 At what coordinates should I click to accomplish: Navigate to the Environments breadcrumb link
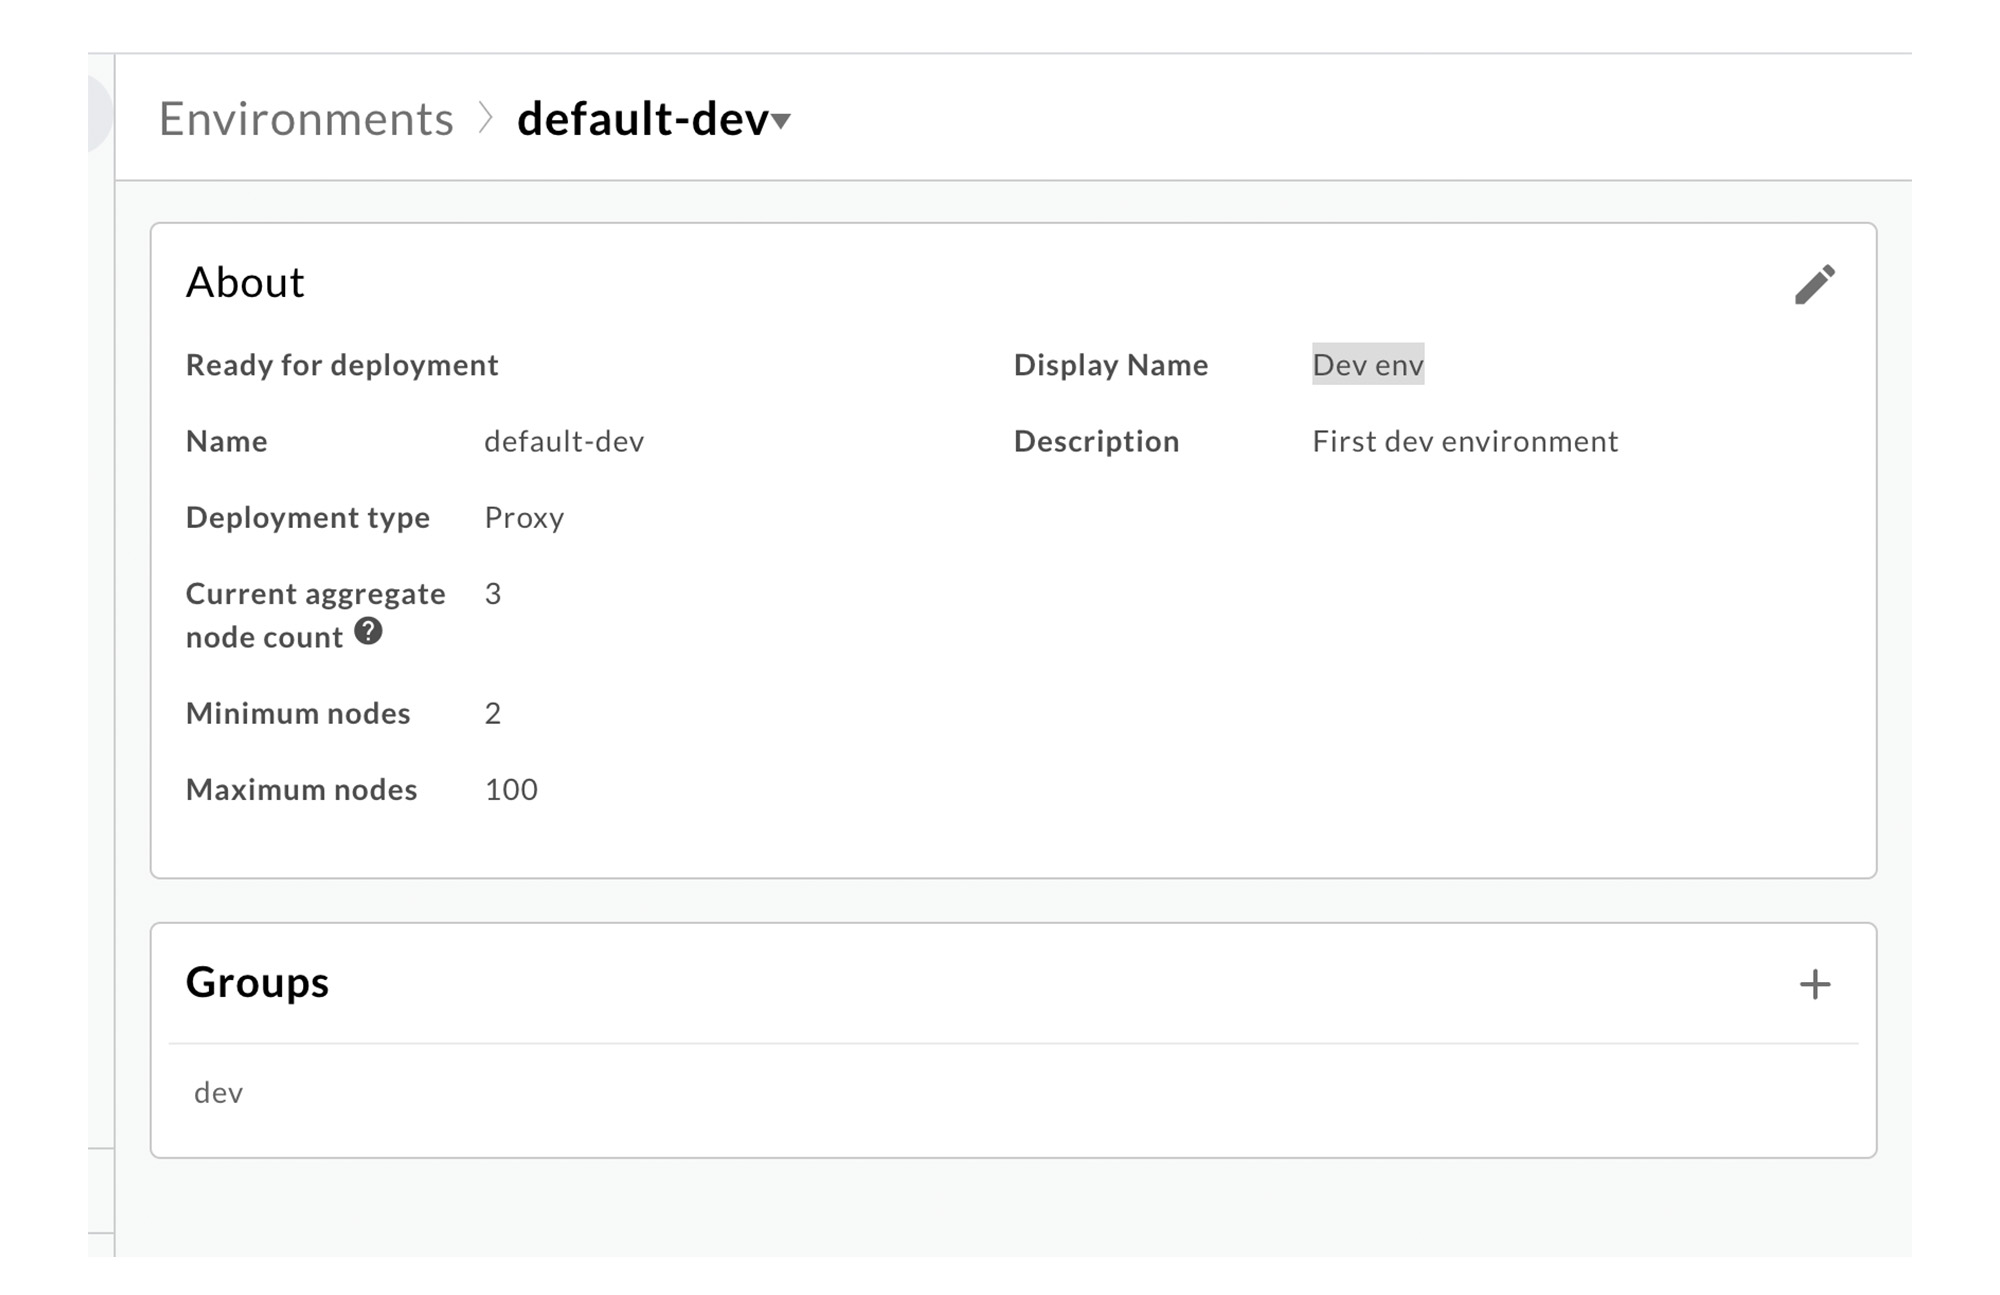(307, 118)
